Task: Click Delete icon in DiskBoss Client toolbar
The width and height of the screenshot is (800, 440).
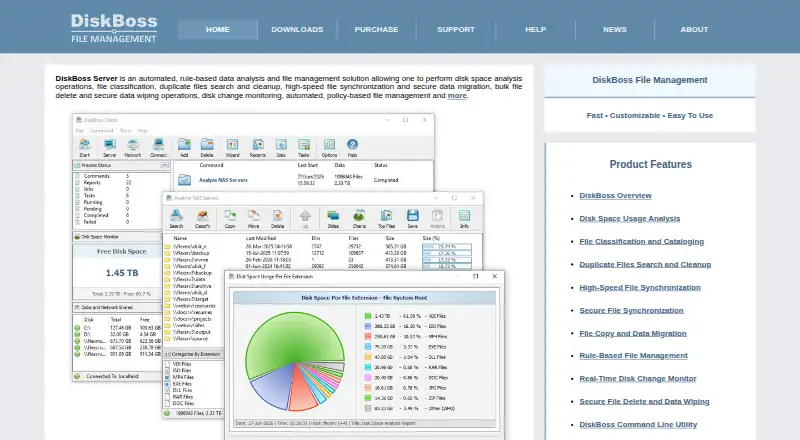Action: 207,148
